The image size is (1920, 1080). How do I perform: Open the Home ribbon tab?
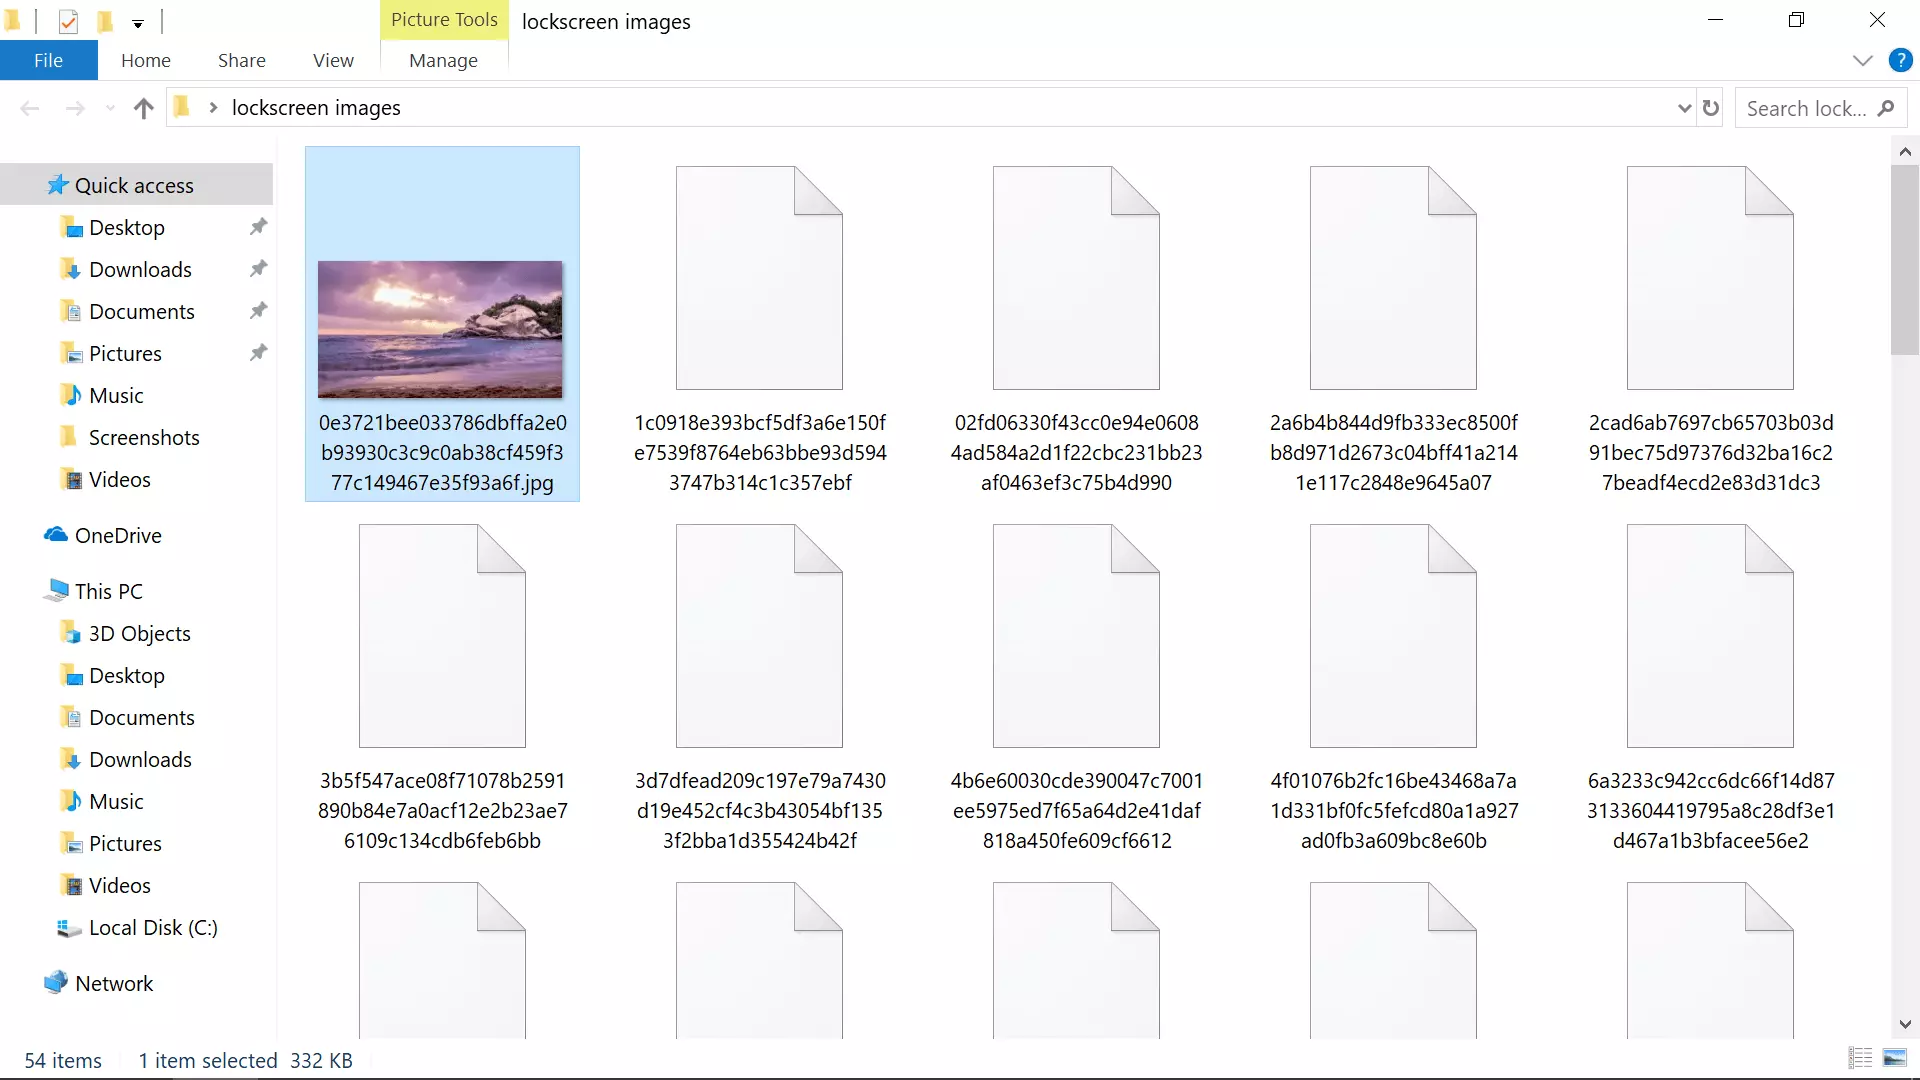point(145,59)
